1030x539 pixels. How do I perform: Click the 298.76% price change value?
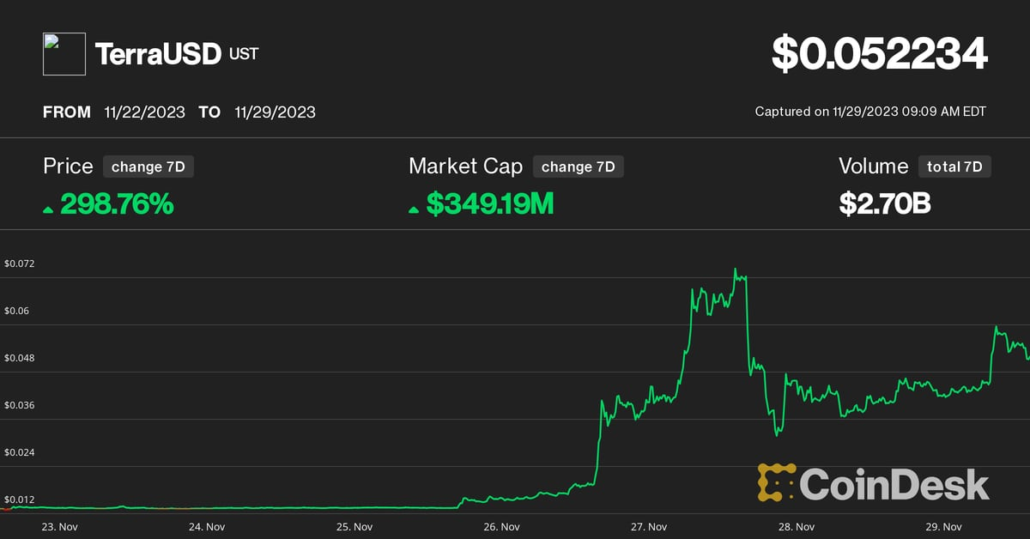point(116,204)
